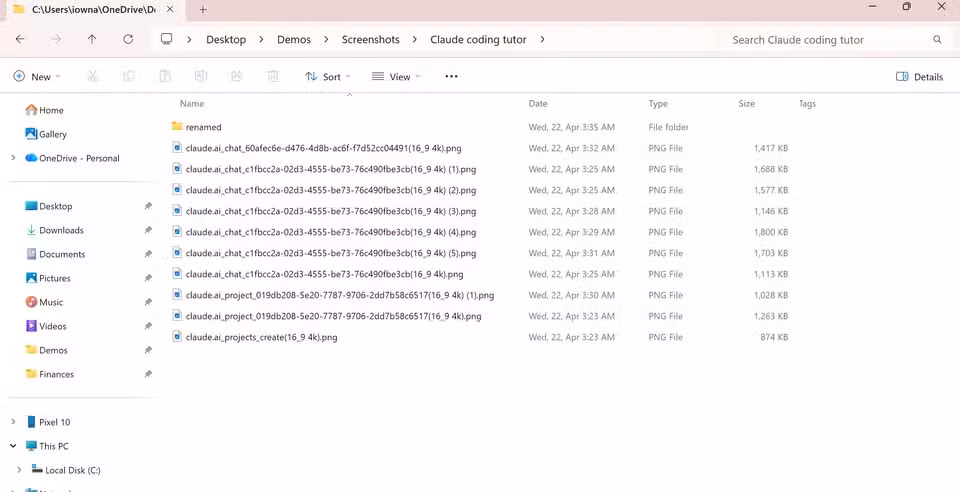Toggle the Details pane
960x492 pixels.
coord(919,76)
